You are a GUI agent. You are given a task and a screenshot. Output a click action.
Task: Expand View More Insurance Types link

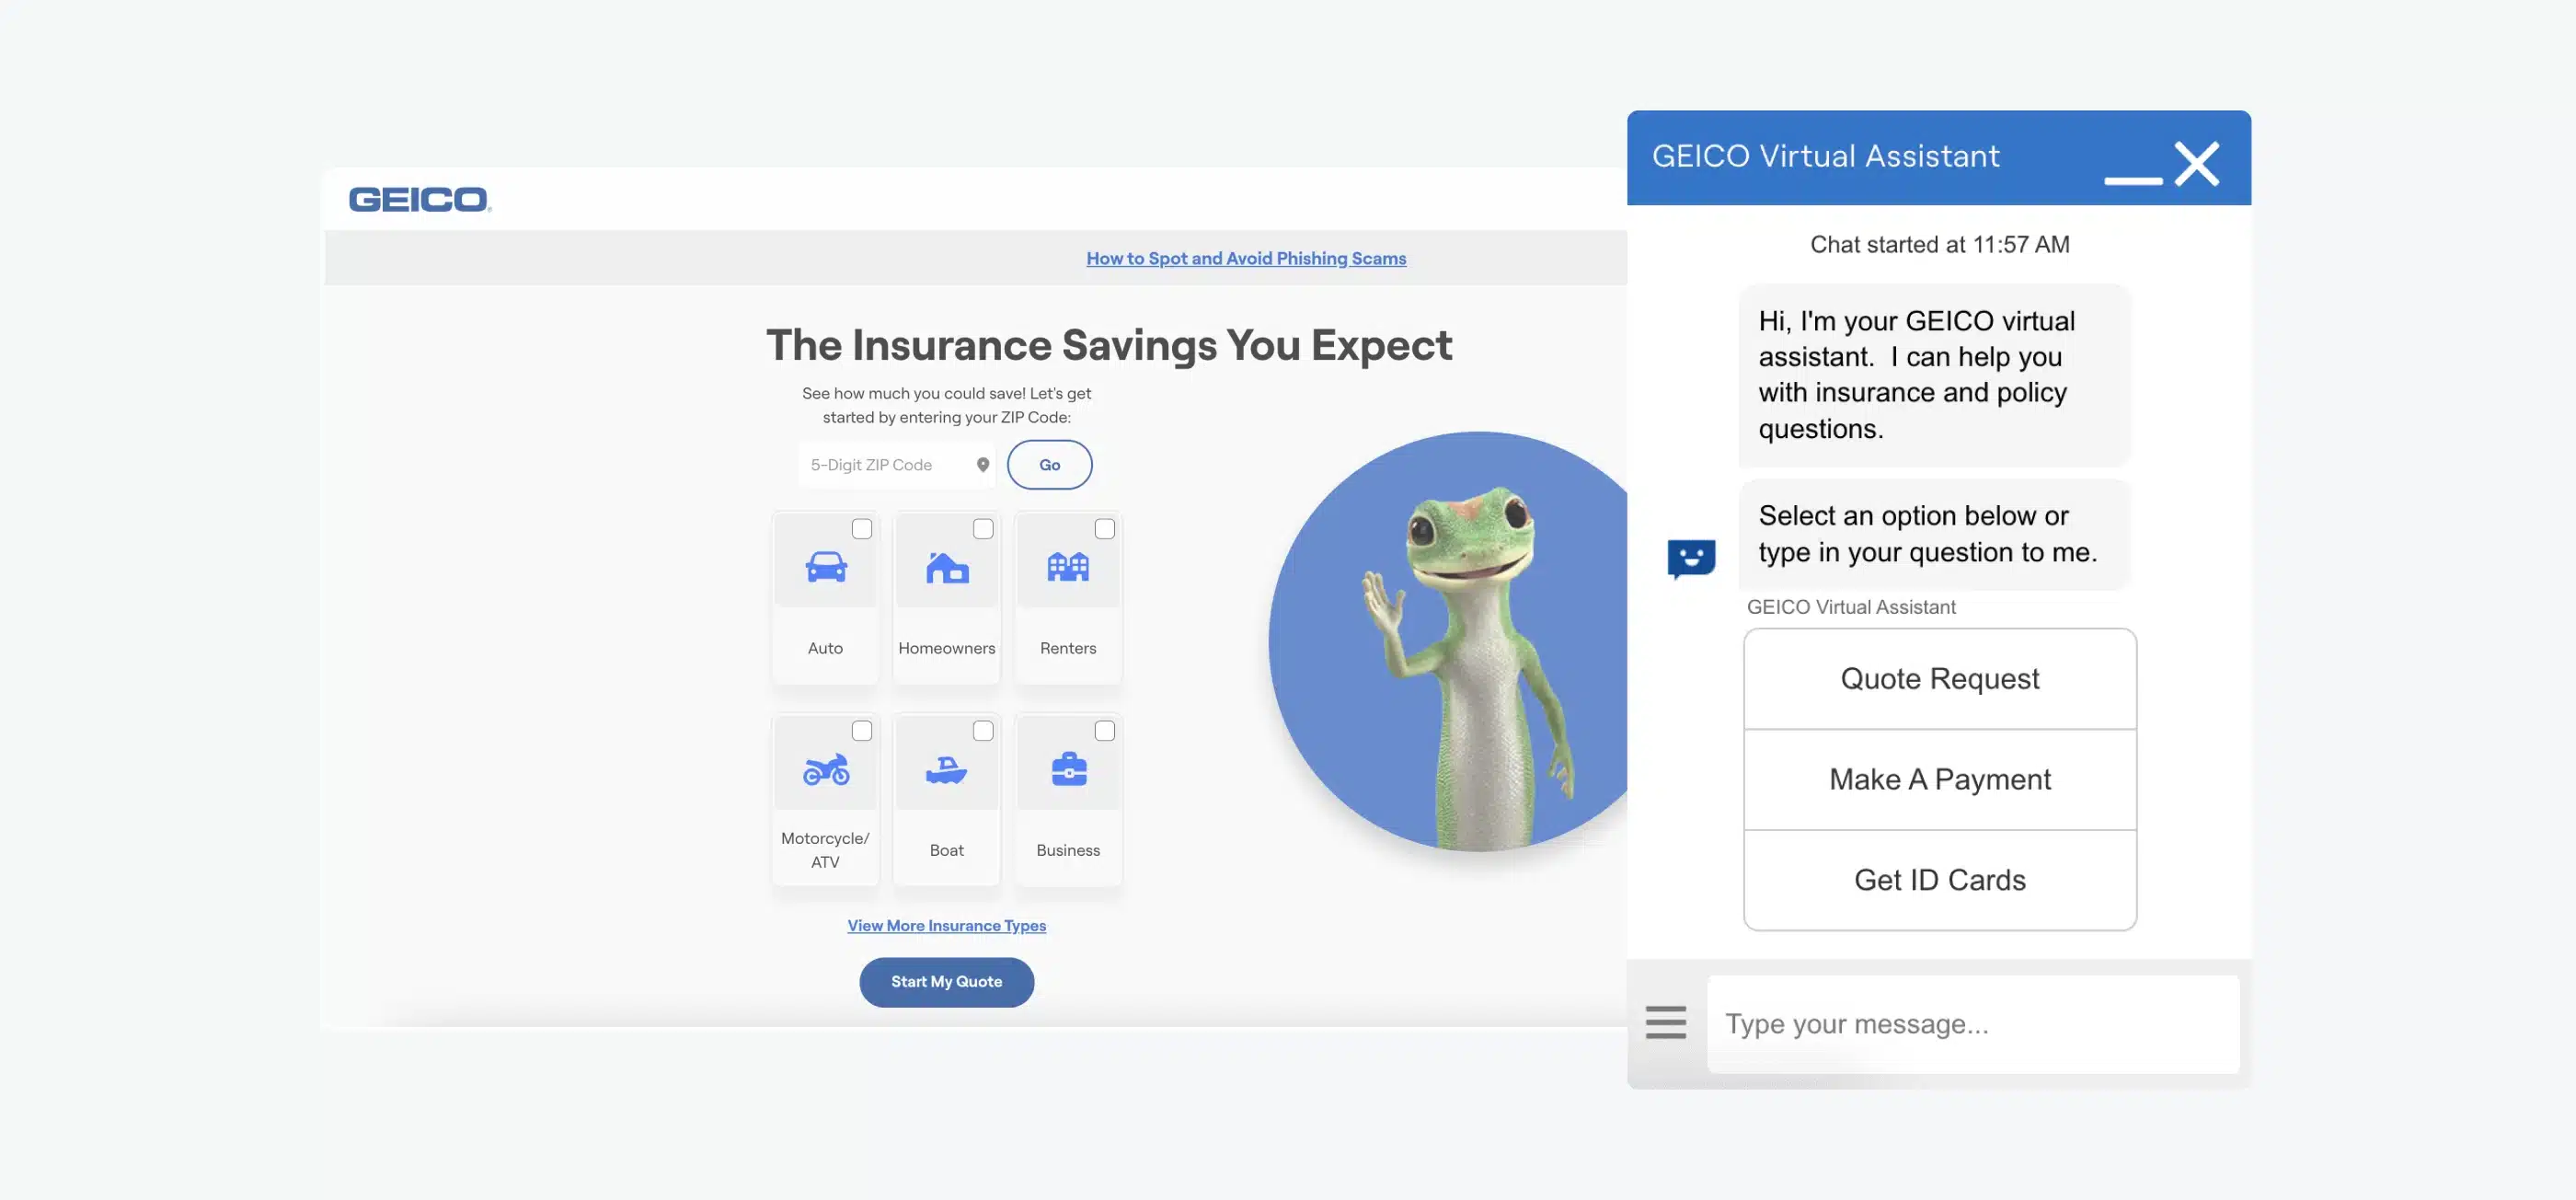947,924
